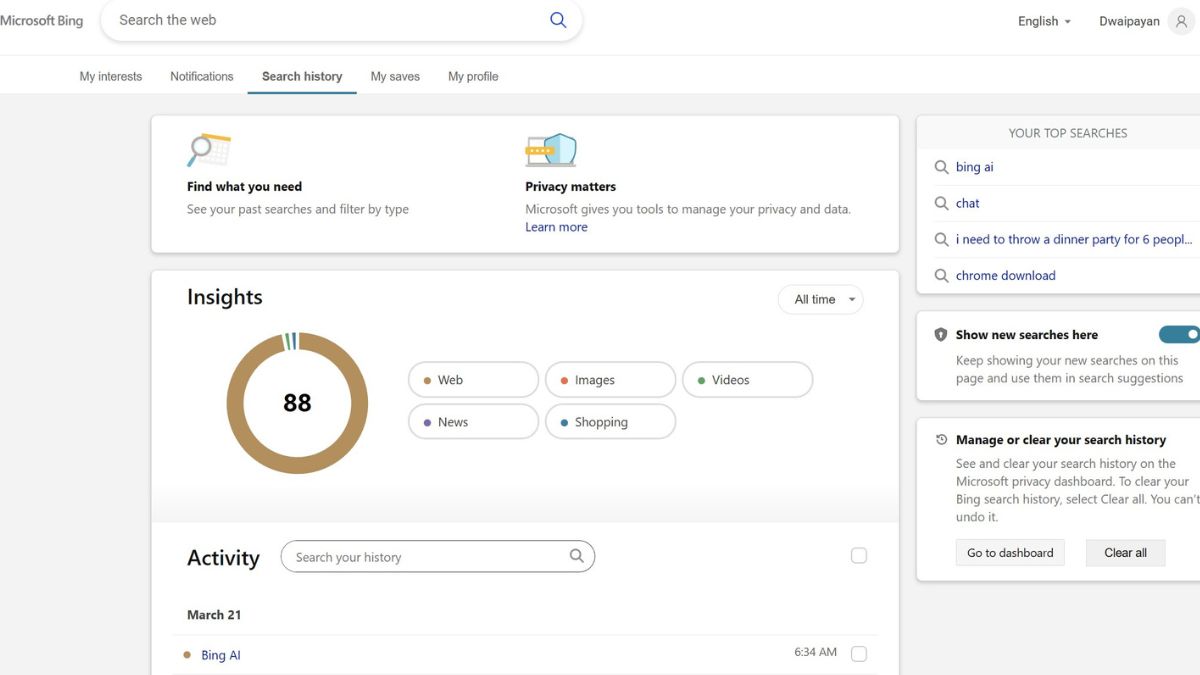The height and width of the screenshot is (675, 1200).
Task: Click the magnifier beside the dinner party search
Action: pos(941,239)
